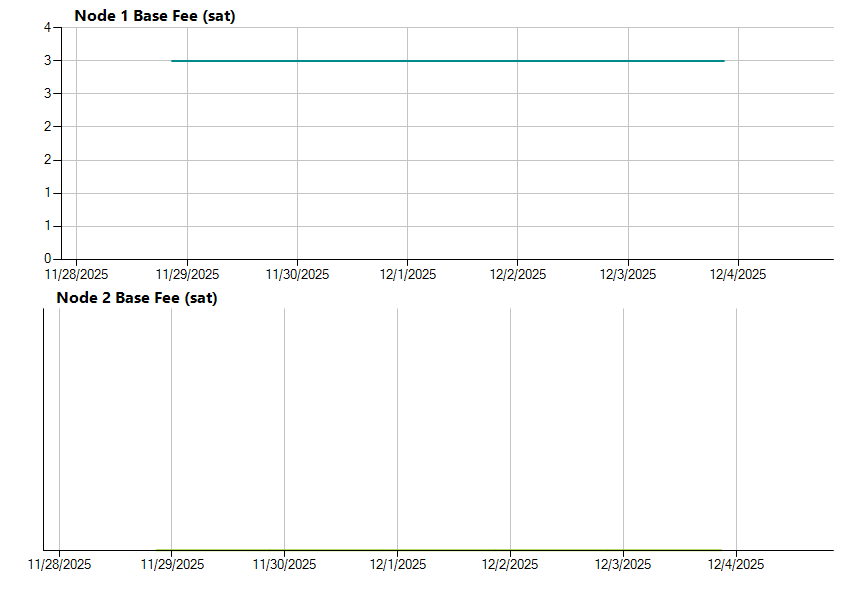Click the y-axis value 4 on Node 1 chart

point(47,28)
